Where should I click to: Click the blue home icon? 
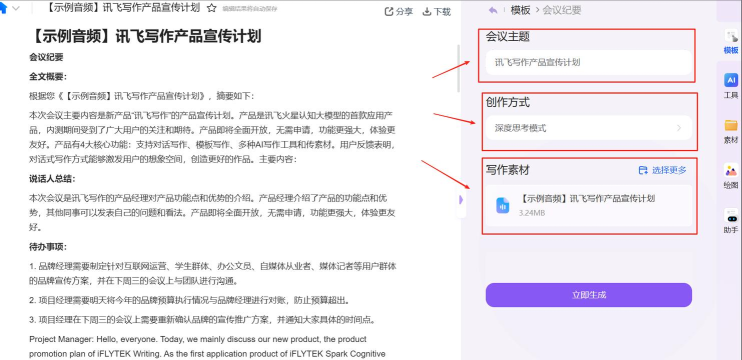(3, 9)
